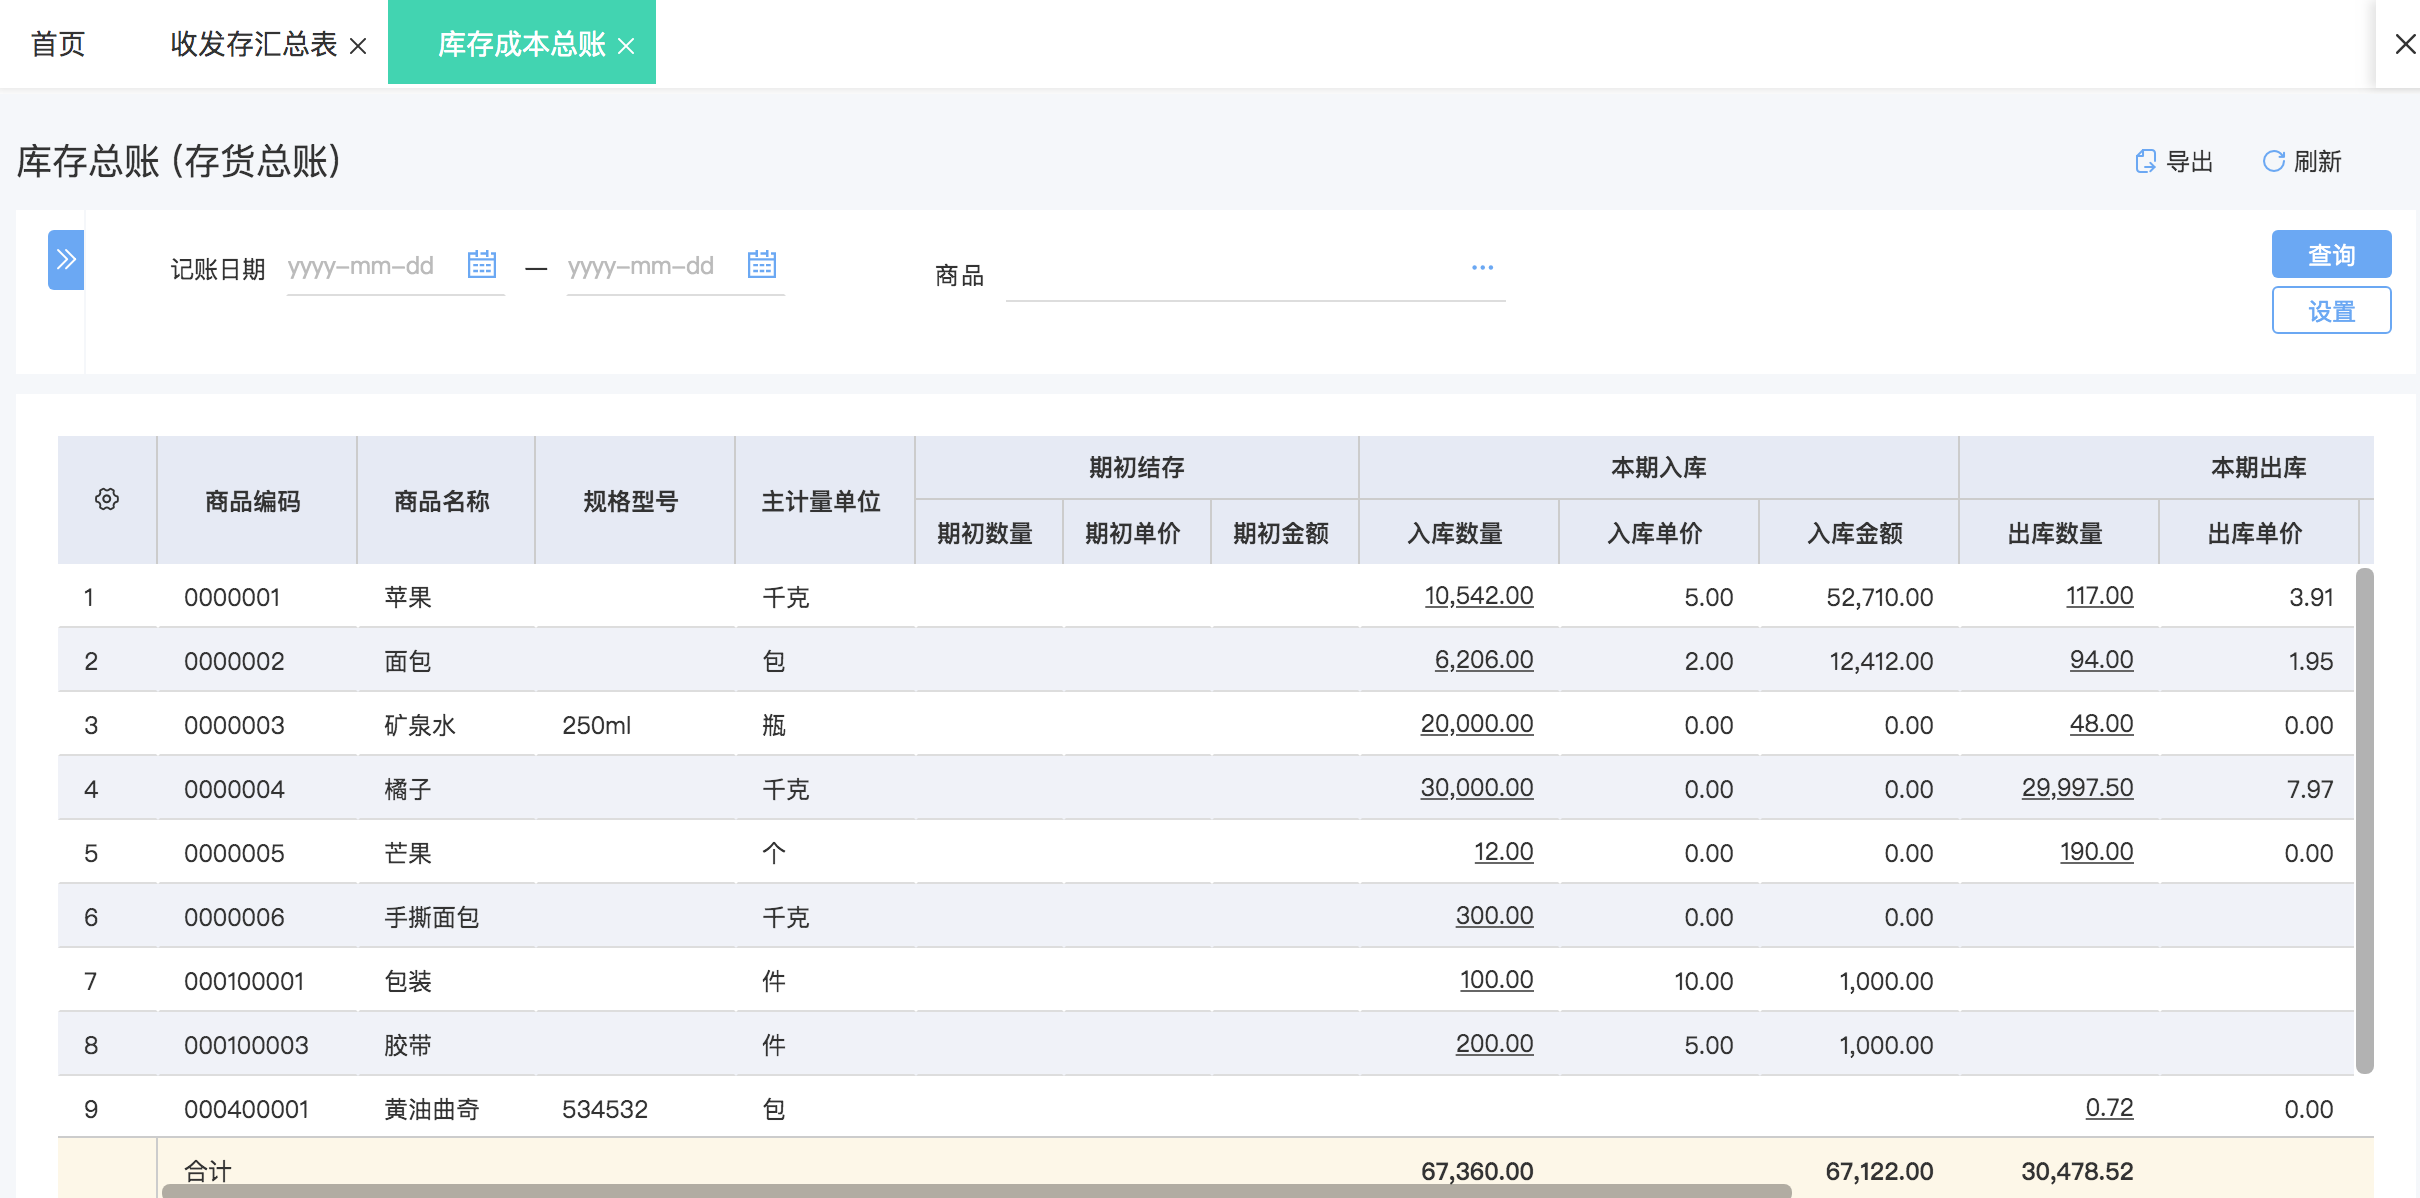Click the expand arrow on left panel
Image resolution: width=2420 pixels, height=1198 pixels.
pyautogui.click(x=65, y=259)
